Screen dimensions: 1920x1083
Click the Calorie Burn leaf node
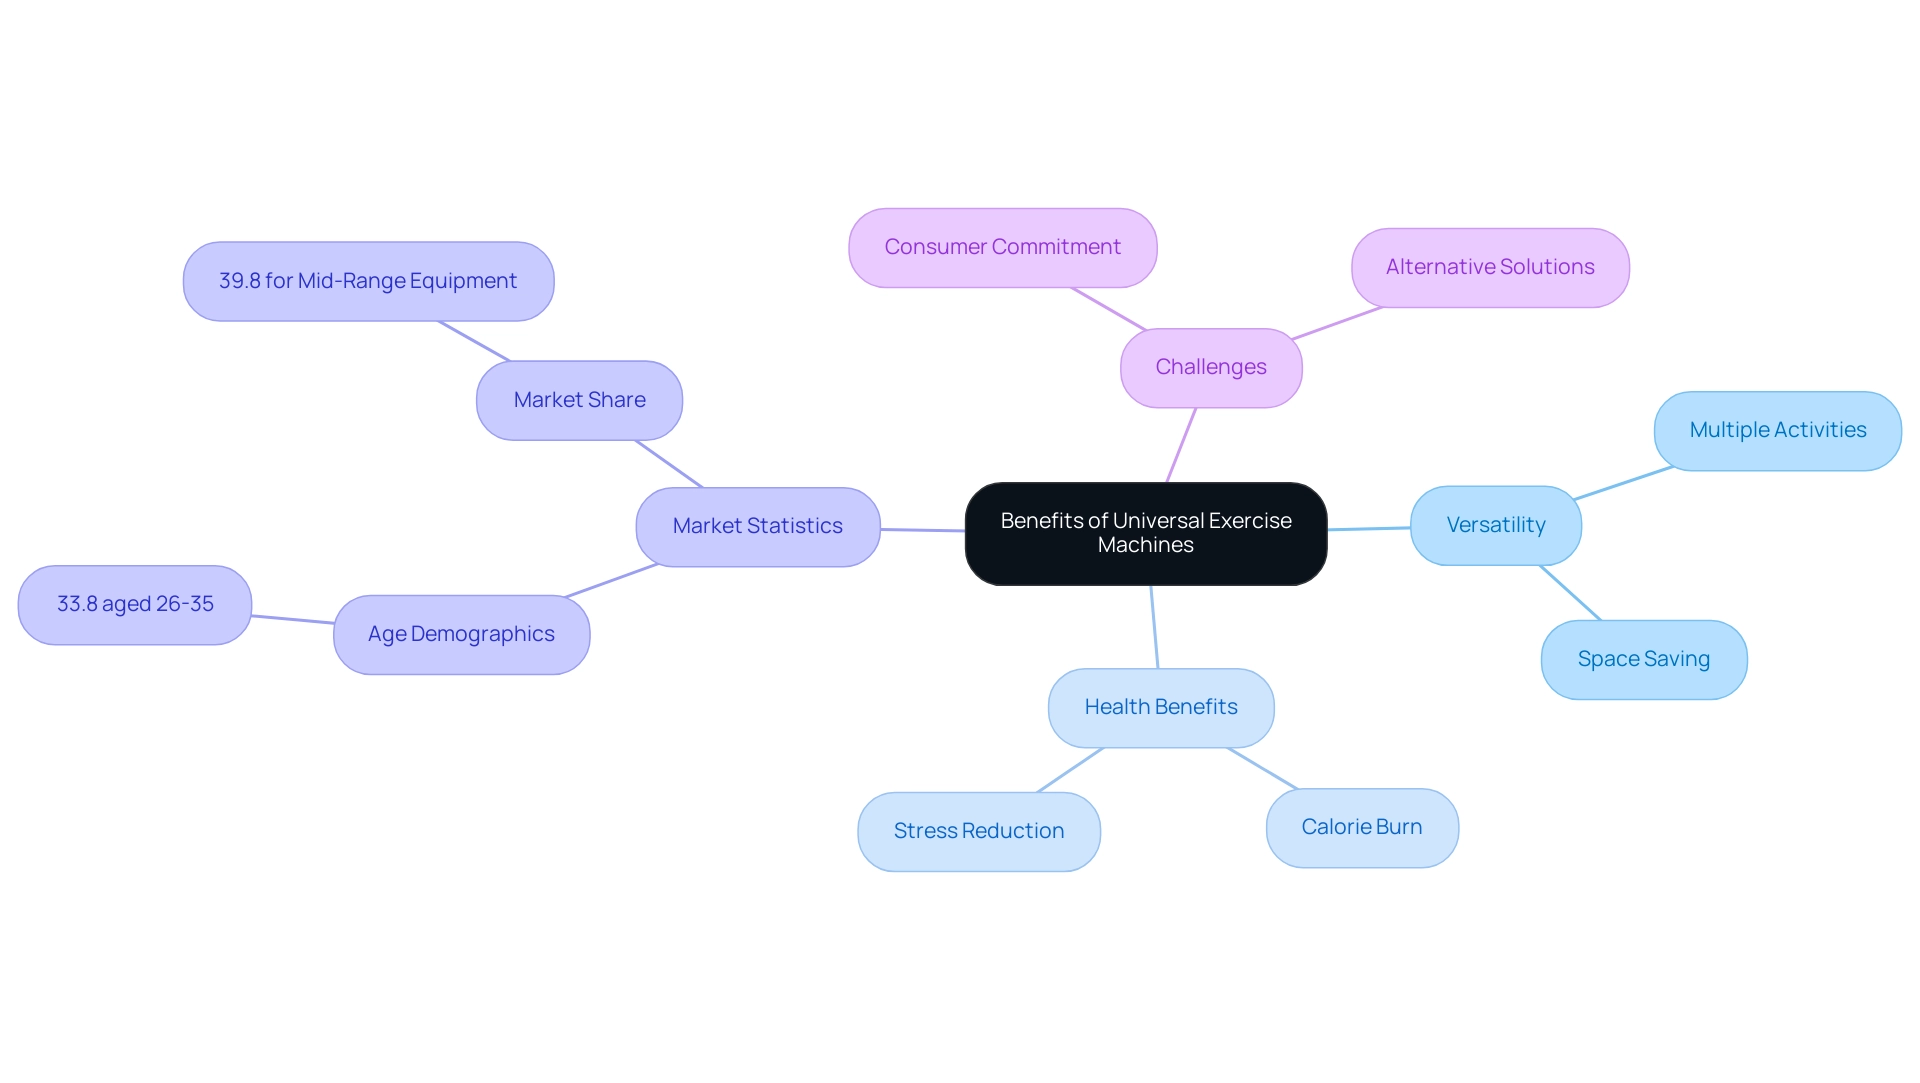tap(1365, 828)
